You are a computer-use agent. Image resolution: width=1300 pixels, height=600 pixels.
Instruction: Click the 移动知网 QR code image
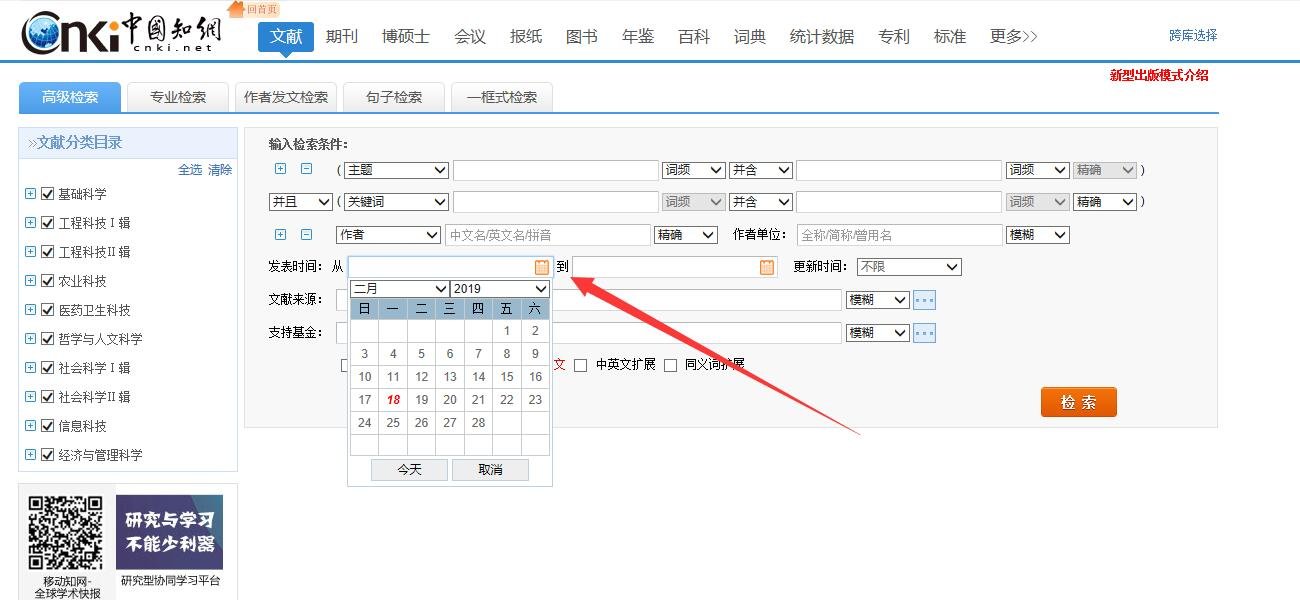[x=66, y=530]
